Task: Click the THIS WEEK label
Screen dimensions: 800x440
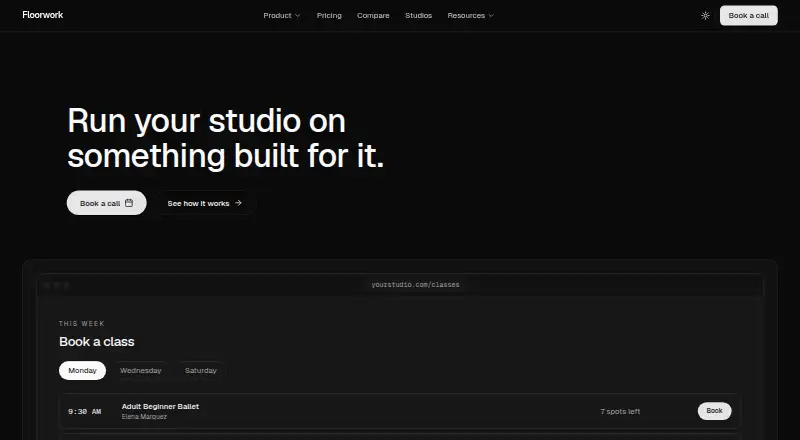Action: click(x=82, y=324)
